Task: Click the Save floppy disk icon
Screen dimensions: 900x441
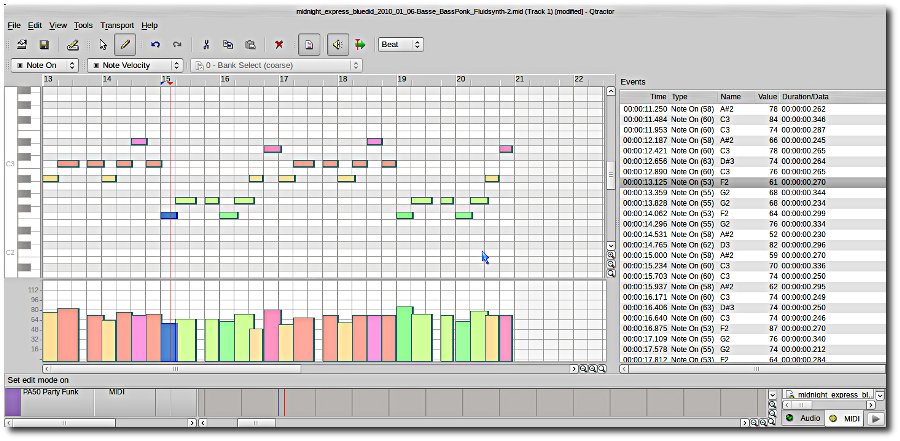Action: tap(44, 45)
